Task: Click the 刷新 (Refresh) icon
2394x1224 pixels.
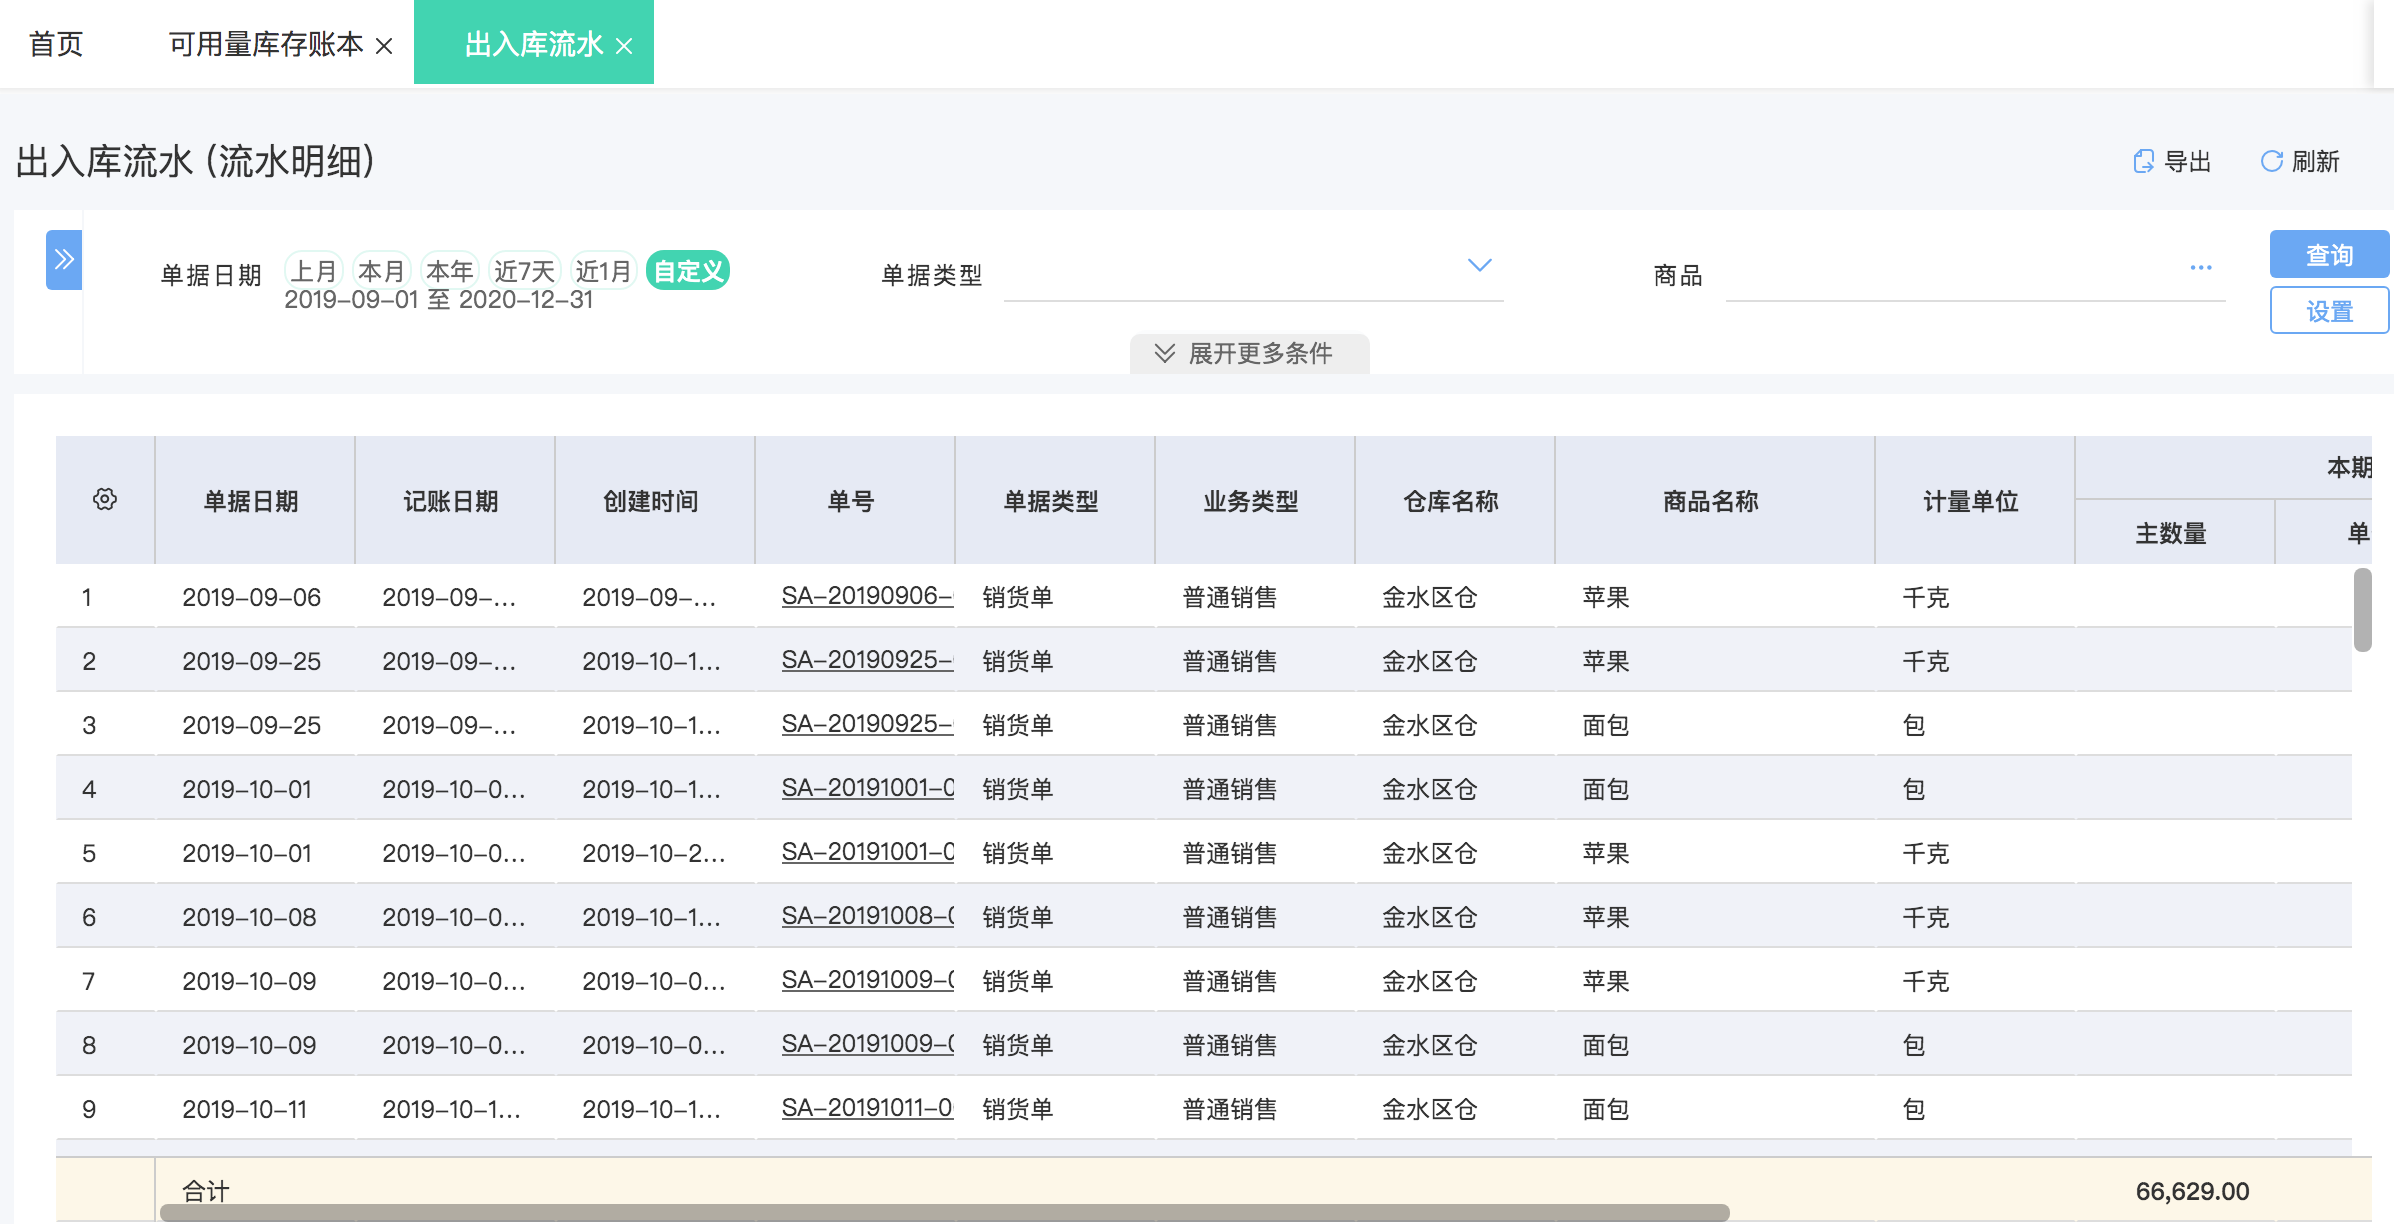Action: point(2266,159)
